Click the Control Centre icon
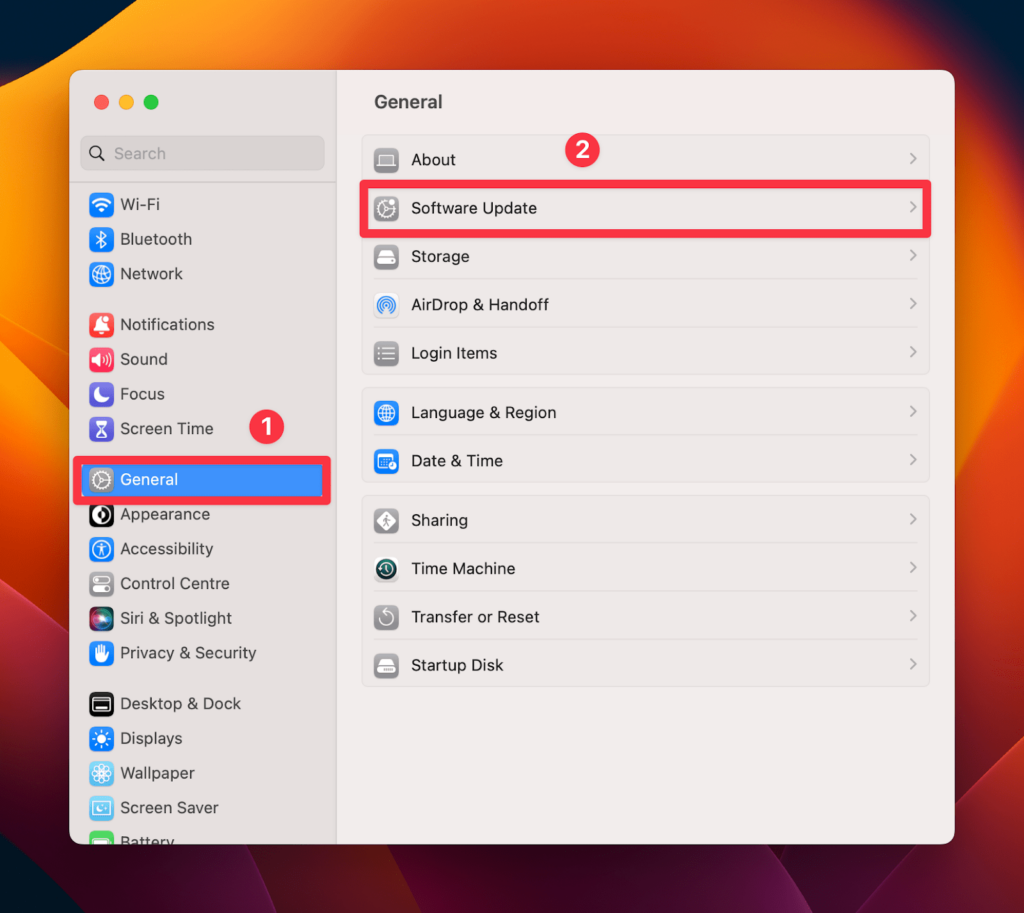The height and width of the screenshot is (913, 1024). click(101, 584)
